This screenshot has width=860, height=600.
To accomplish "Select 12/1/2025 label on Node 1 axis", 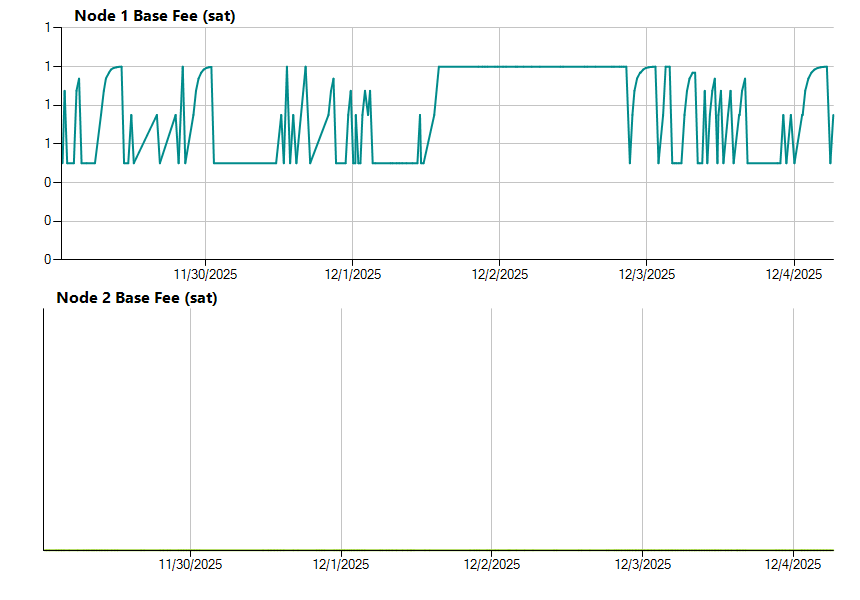I will point(352,274).
